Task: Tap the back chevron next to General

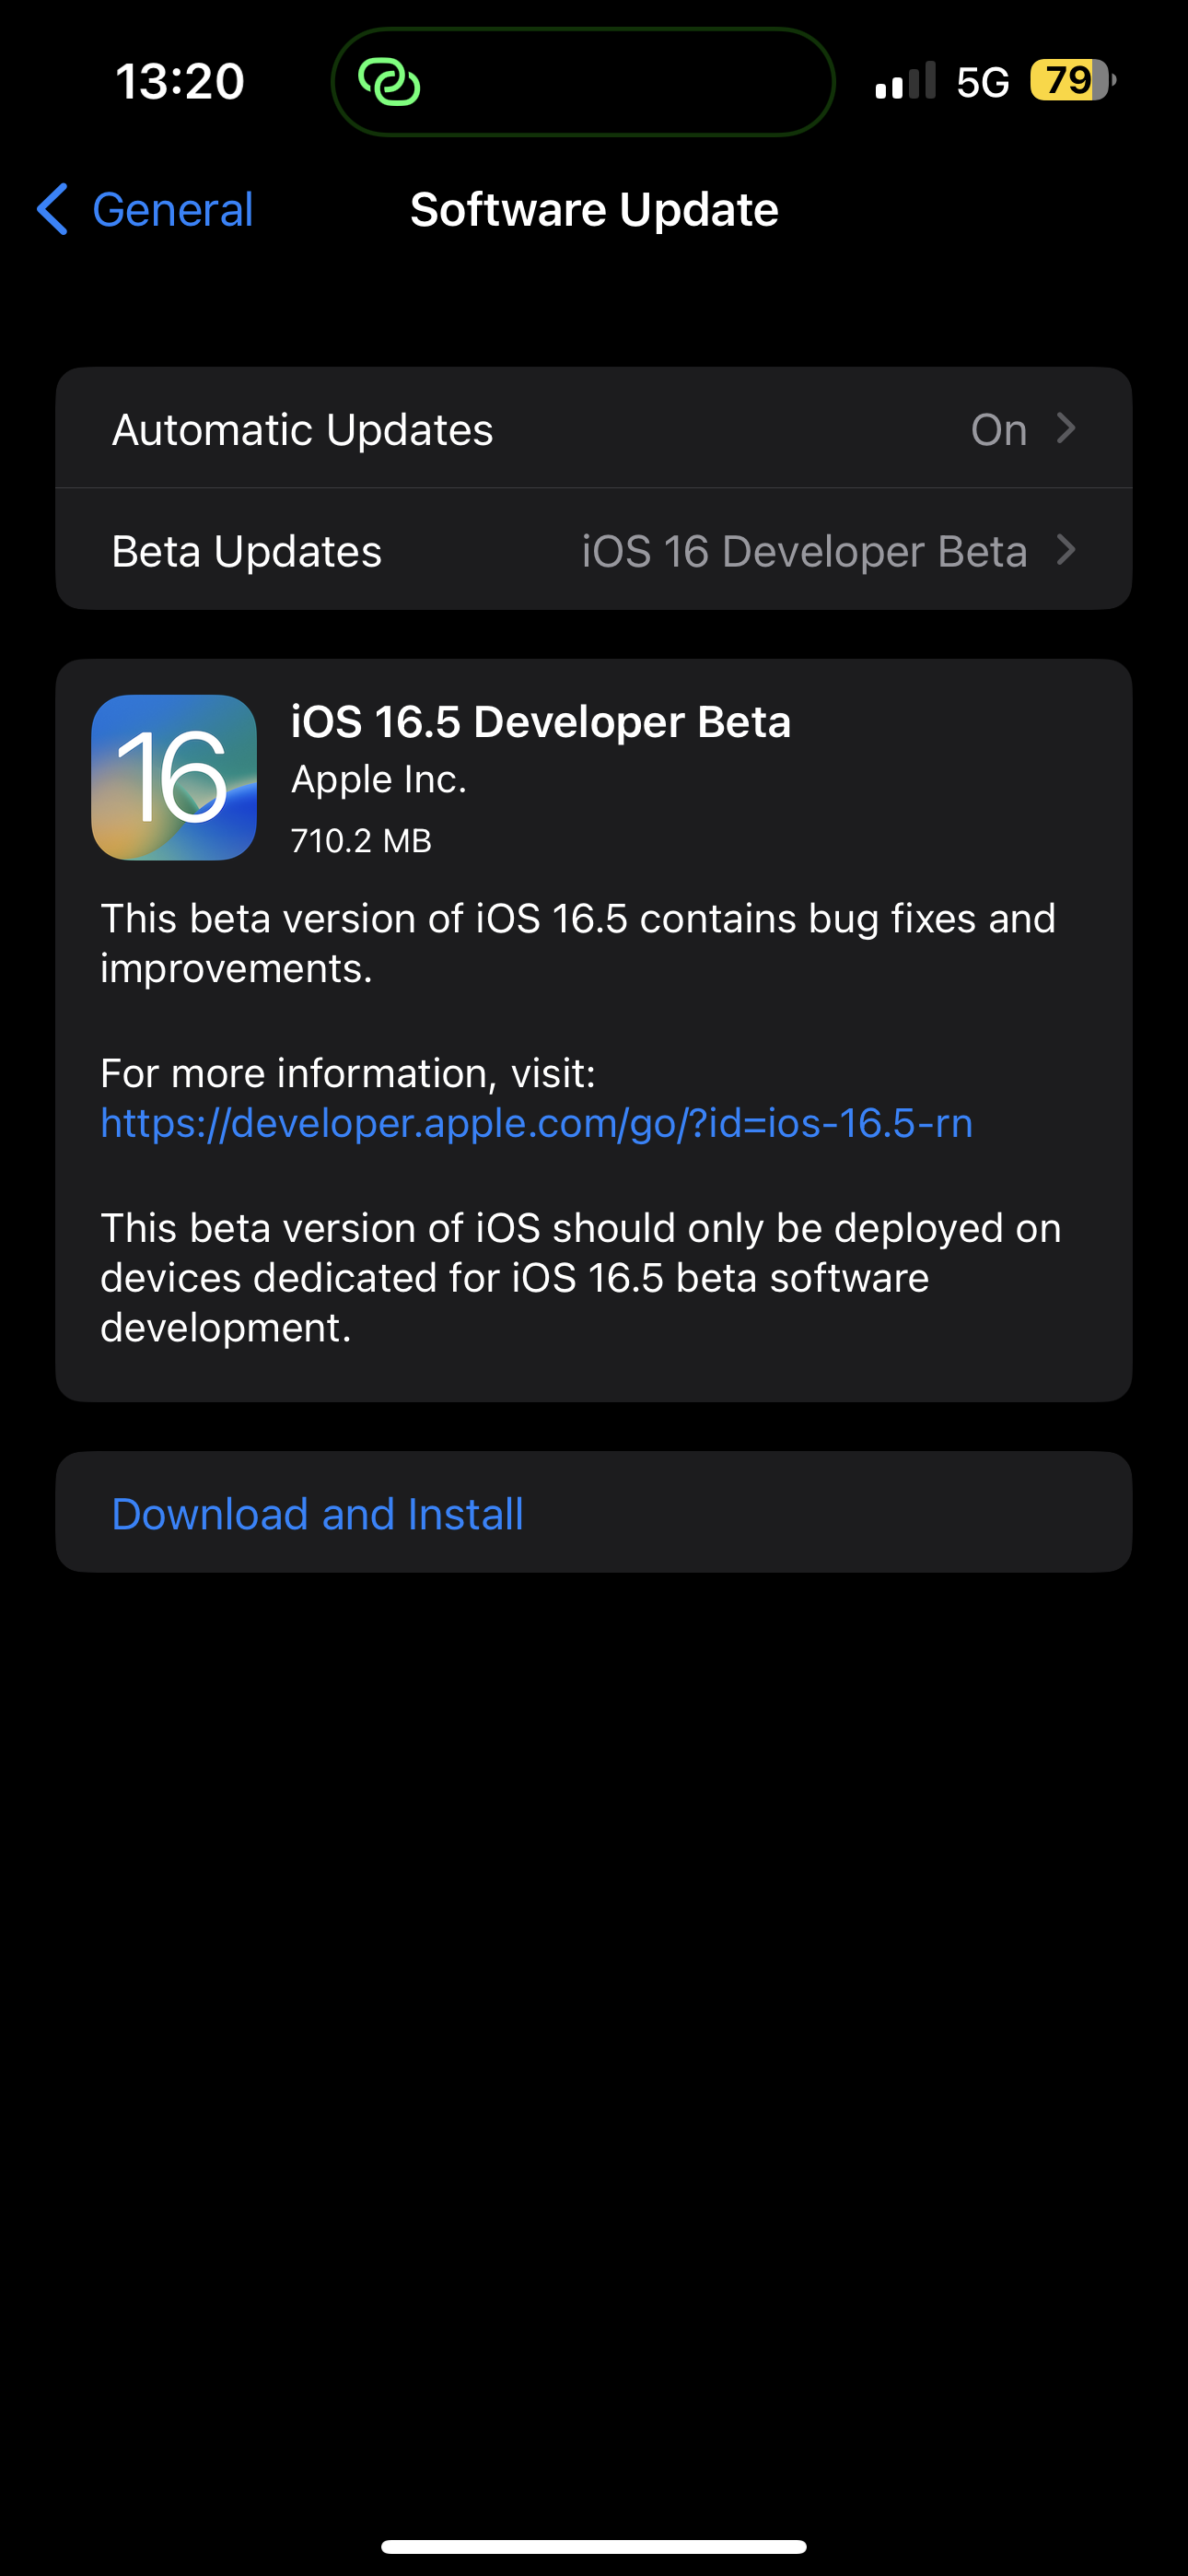Action: coord(53,210)
